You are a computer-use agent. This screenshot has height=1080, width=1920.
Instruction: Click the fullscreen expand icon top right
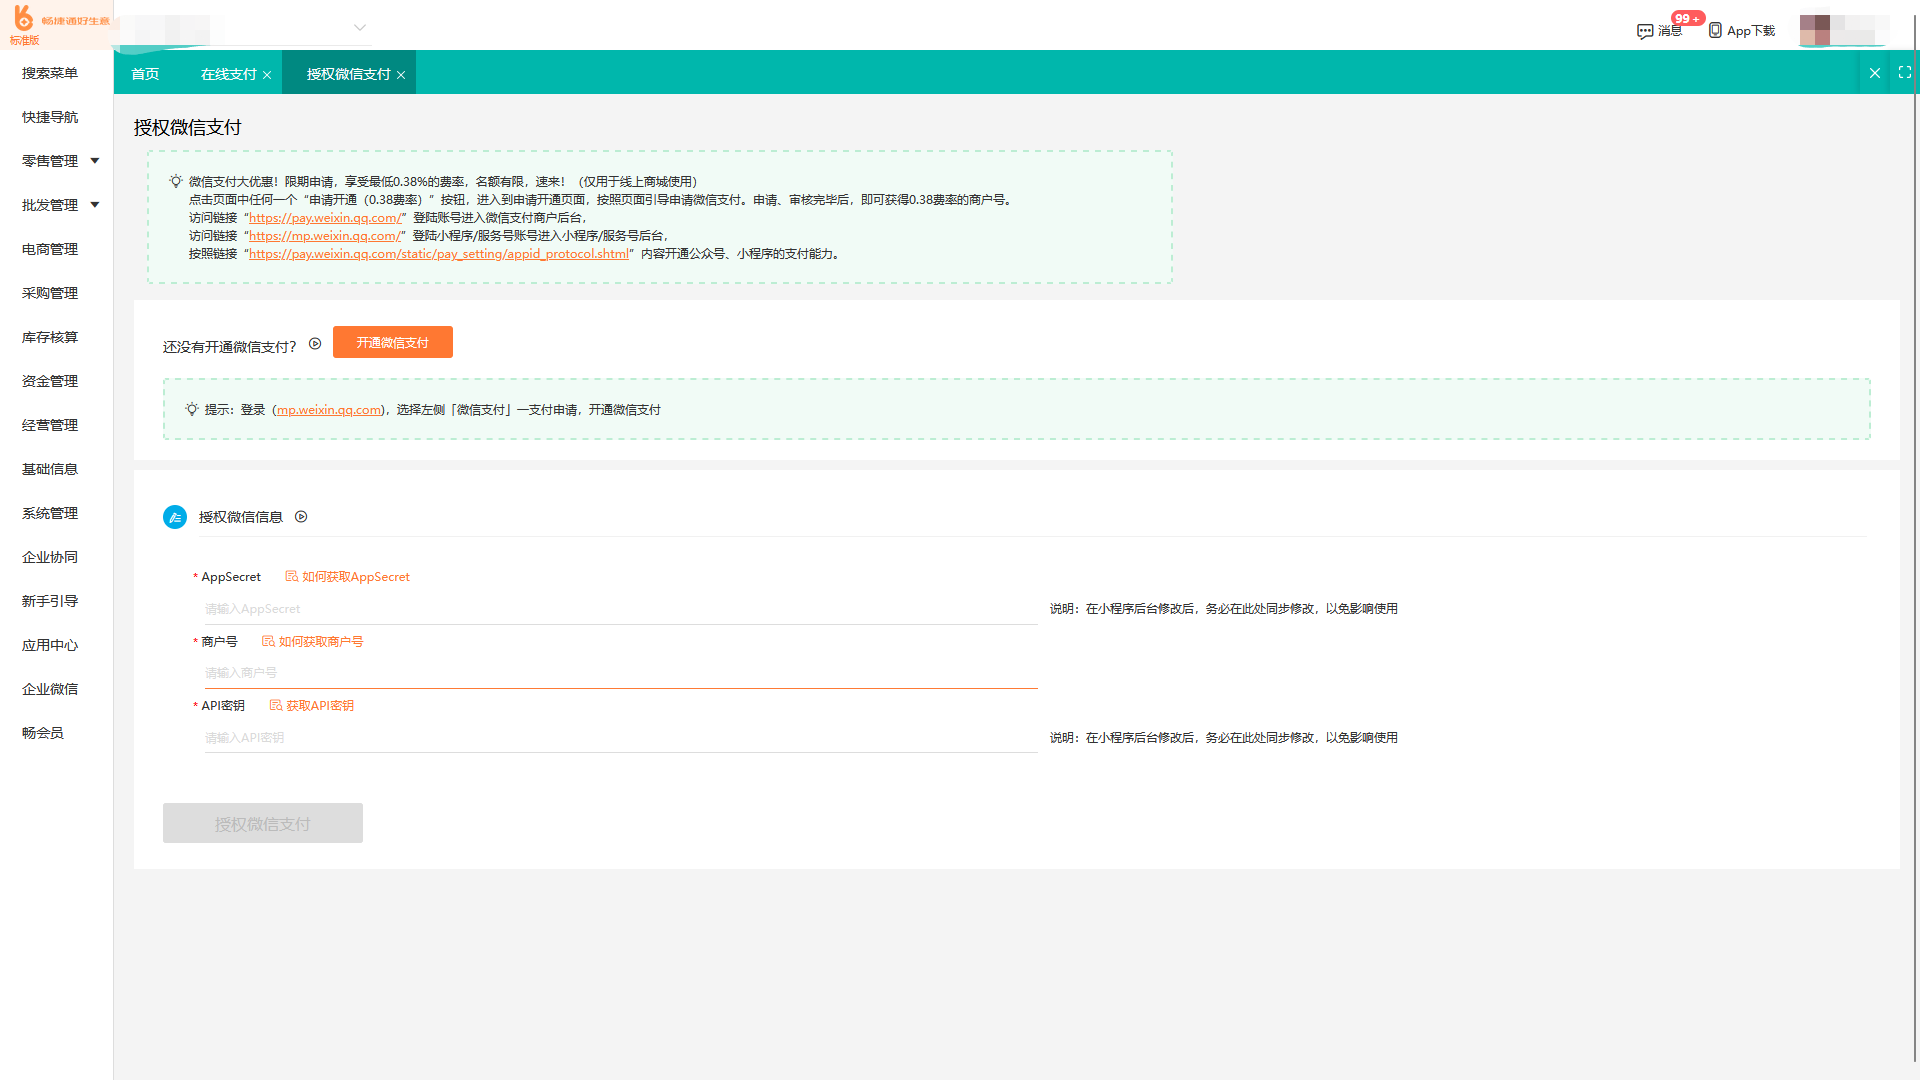[1904, 73]
